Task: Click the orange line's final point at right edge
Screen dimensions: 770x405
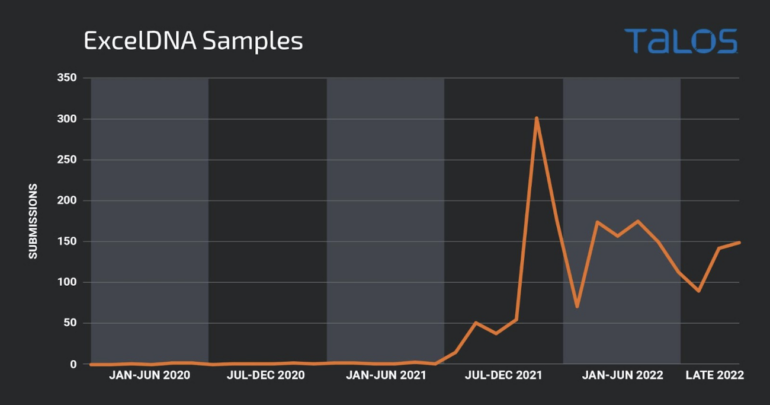Action: pos(739,242)
